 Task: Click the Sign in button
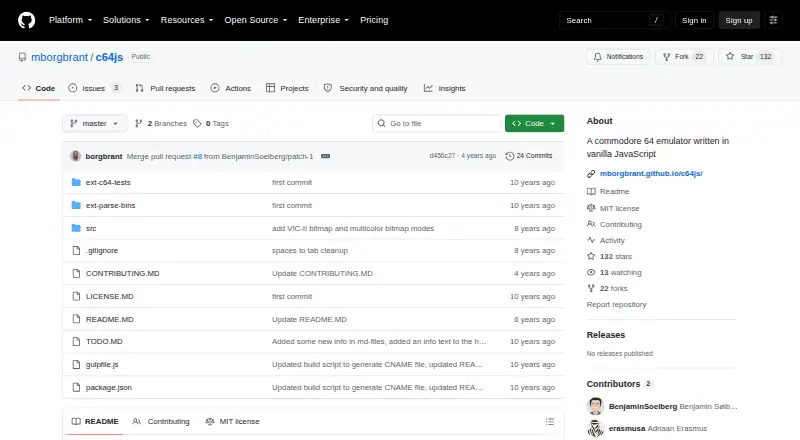pos(694,20)
